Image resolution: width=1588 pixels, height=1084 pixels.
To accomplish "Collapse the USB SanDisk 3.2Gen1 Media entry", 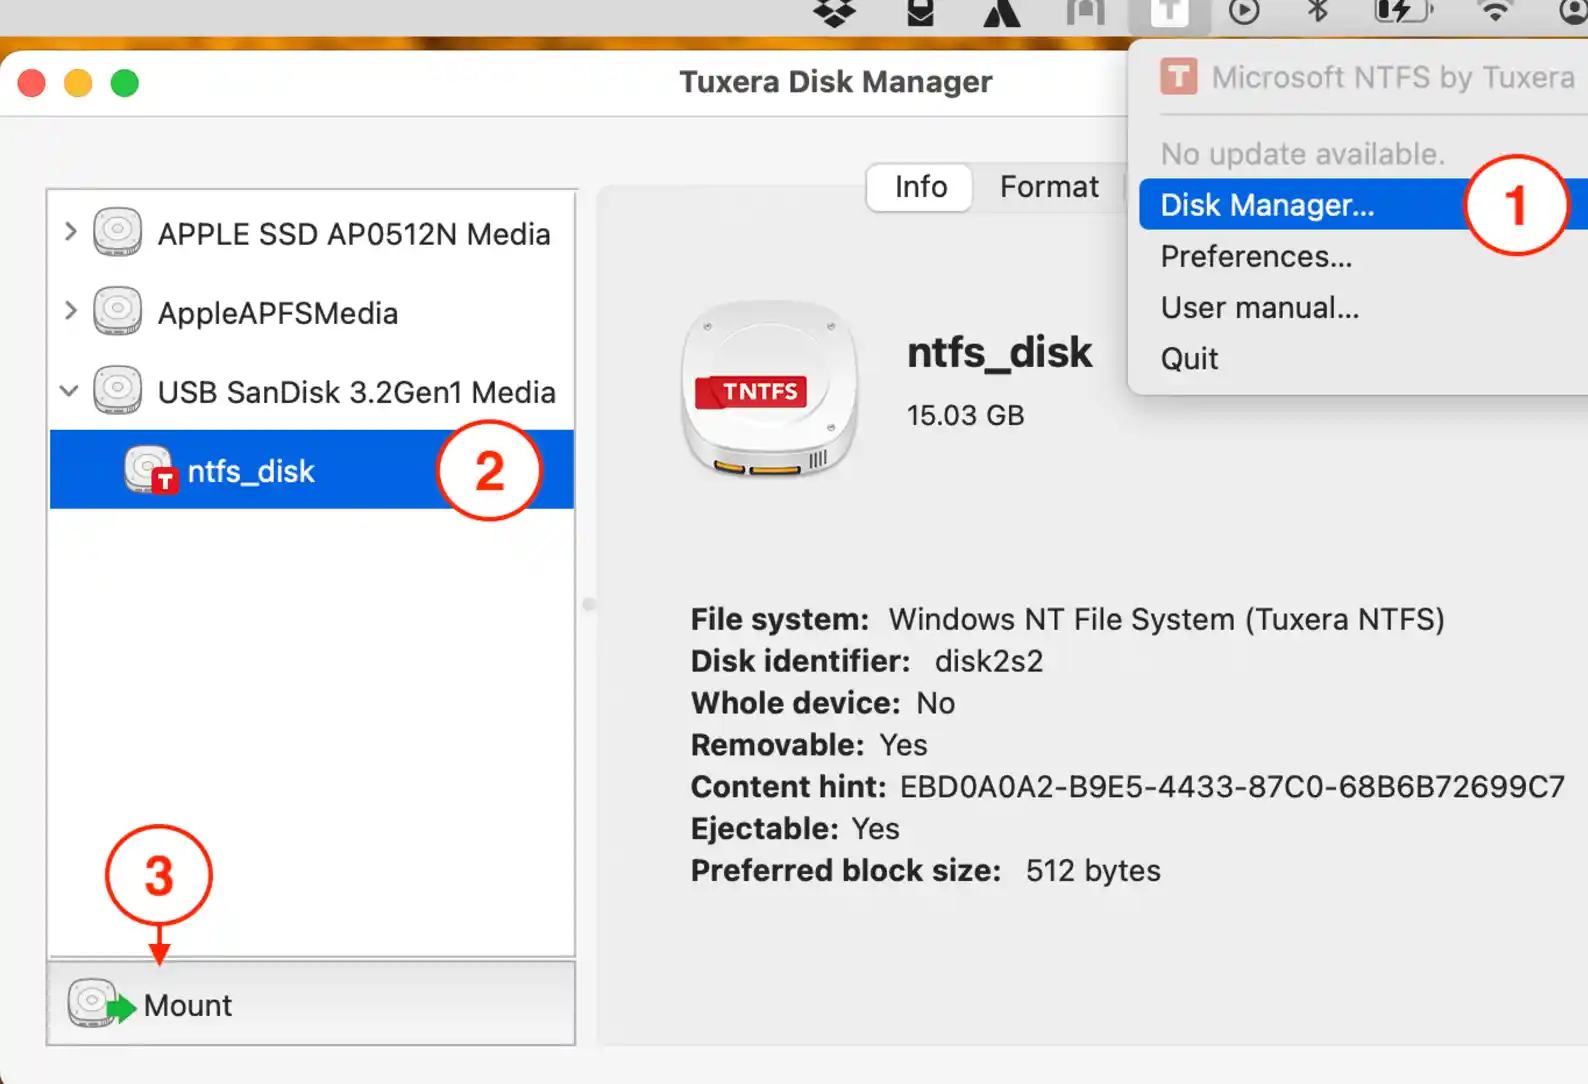I will tap(69, 391).
